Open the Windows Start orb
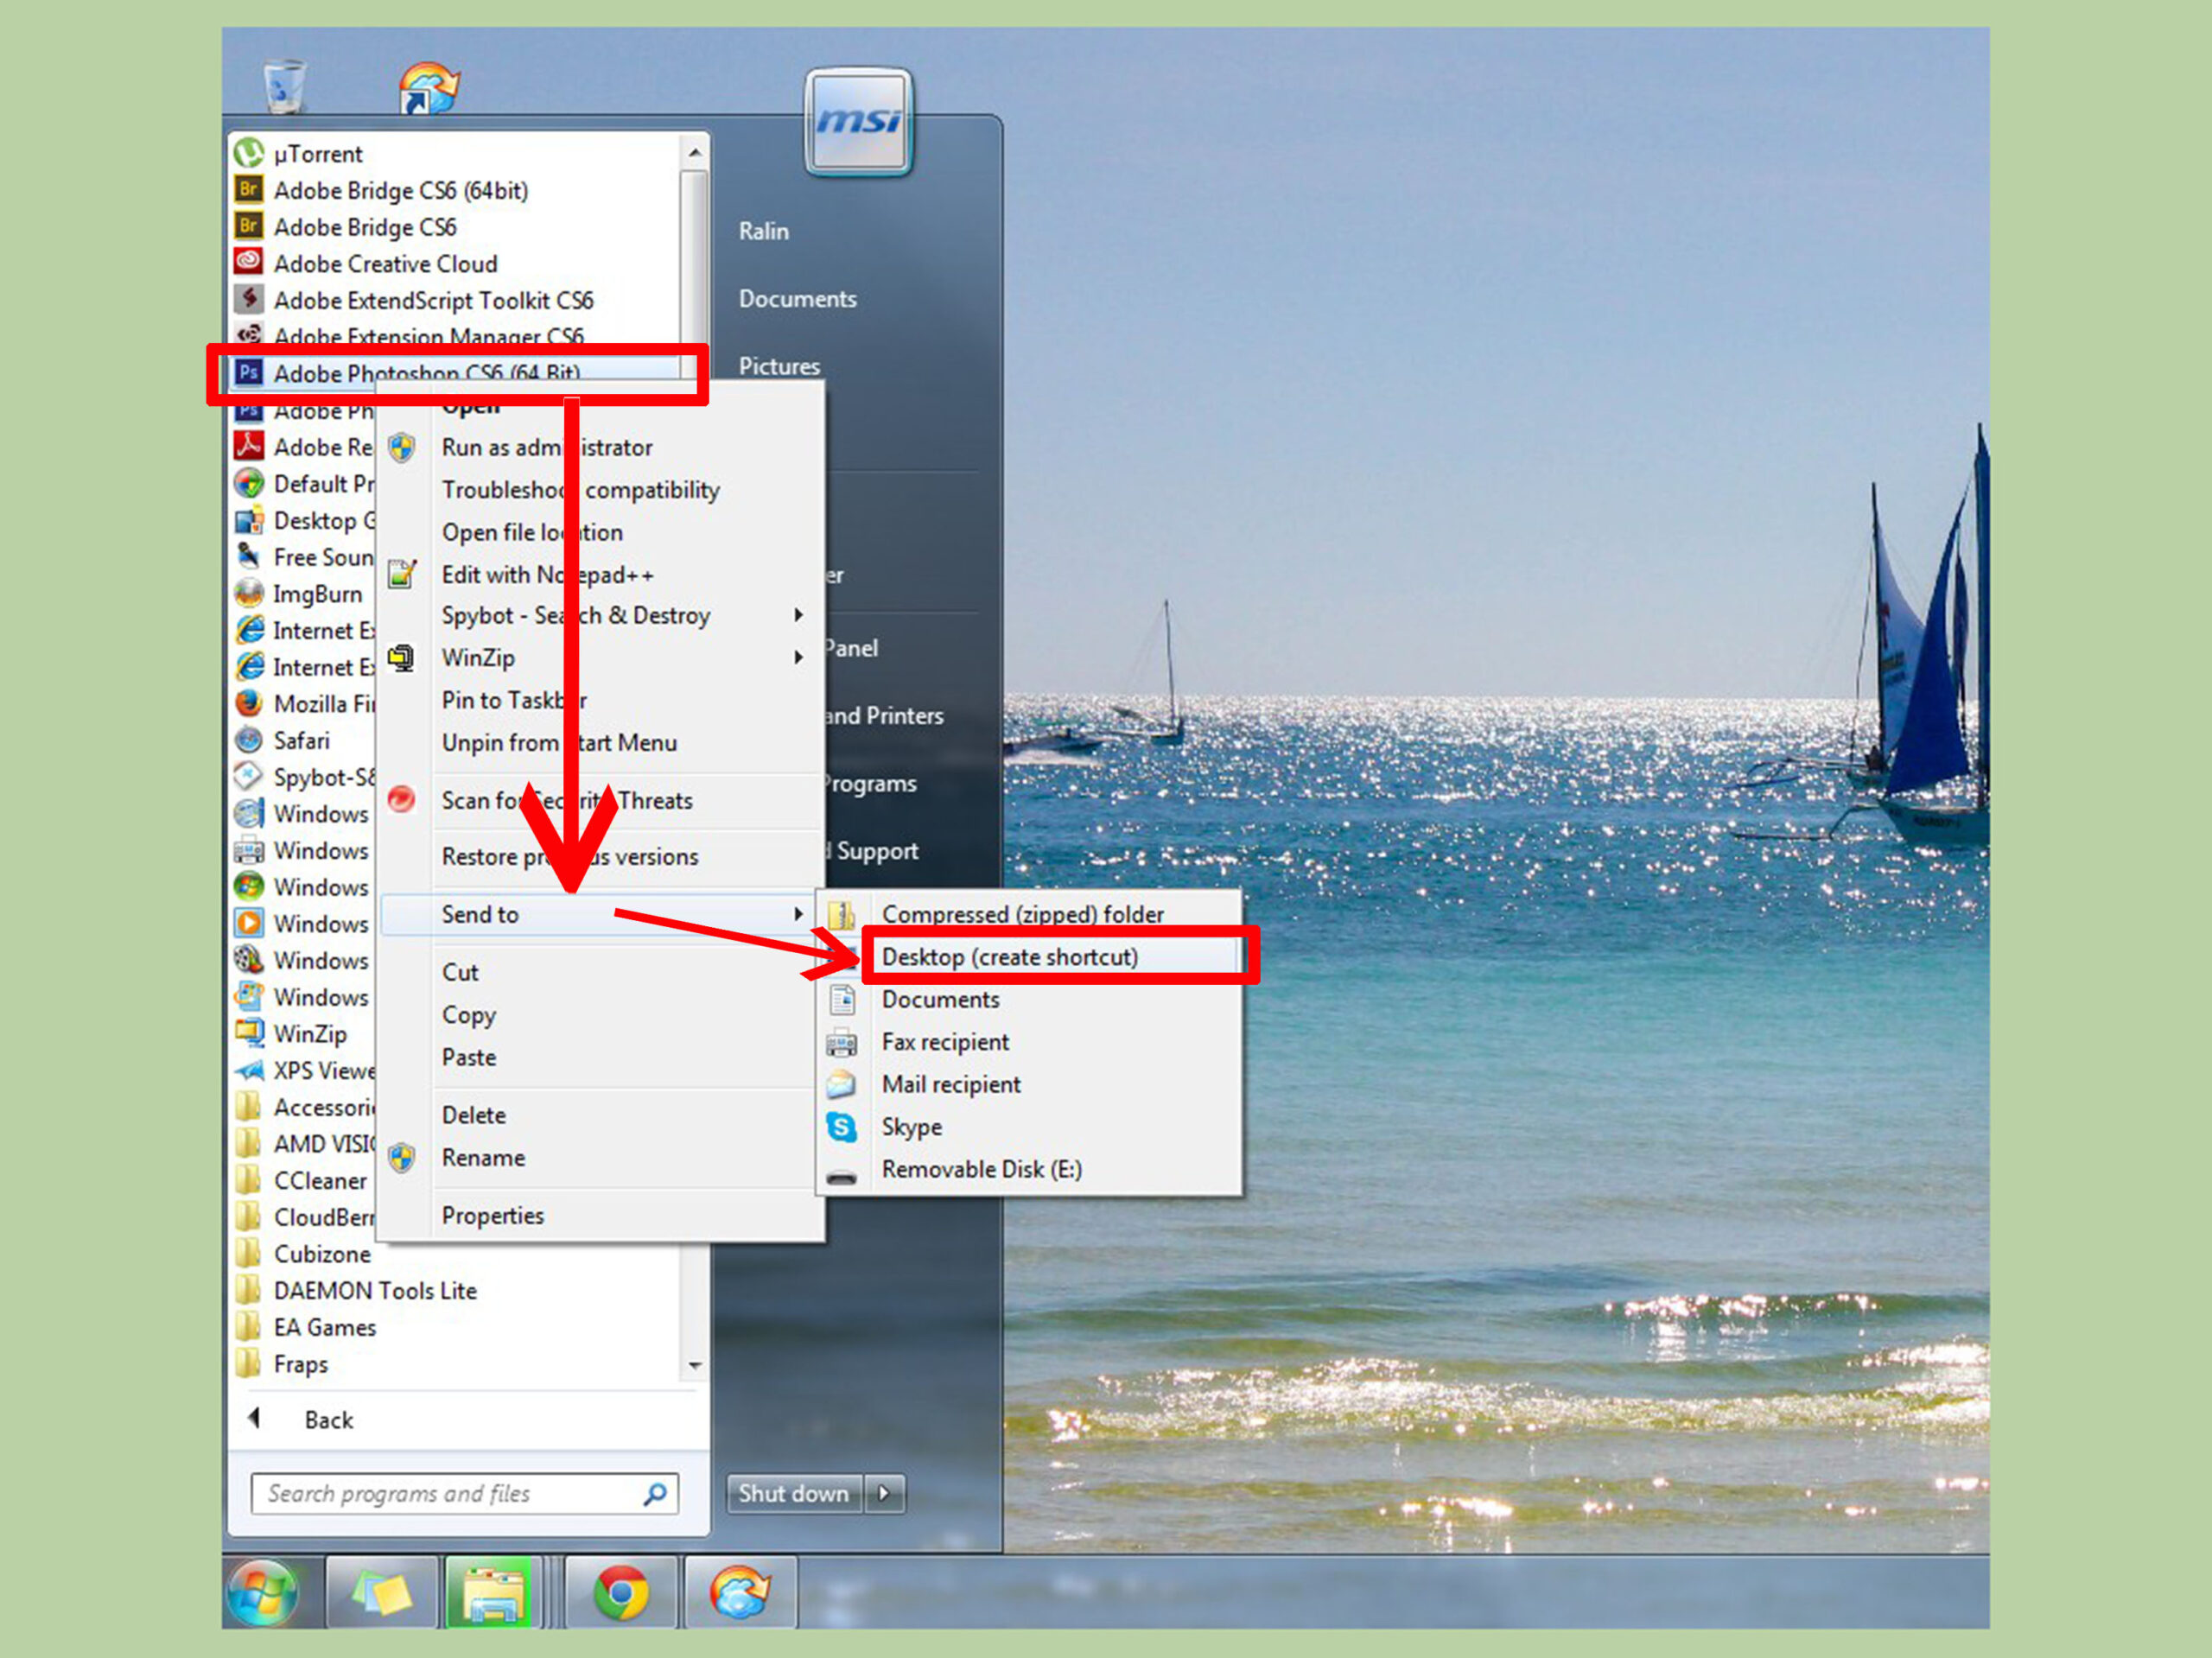 point(263,1592)
